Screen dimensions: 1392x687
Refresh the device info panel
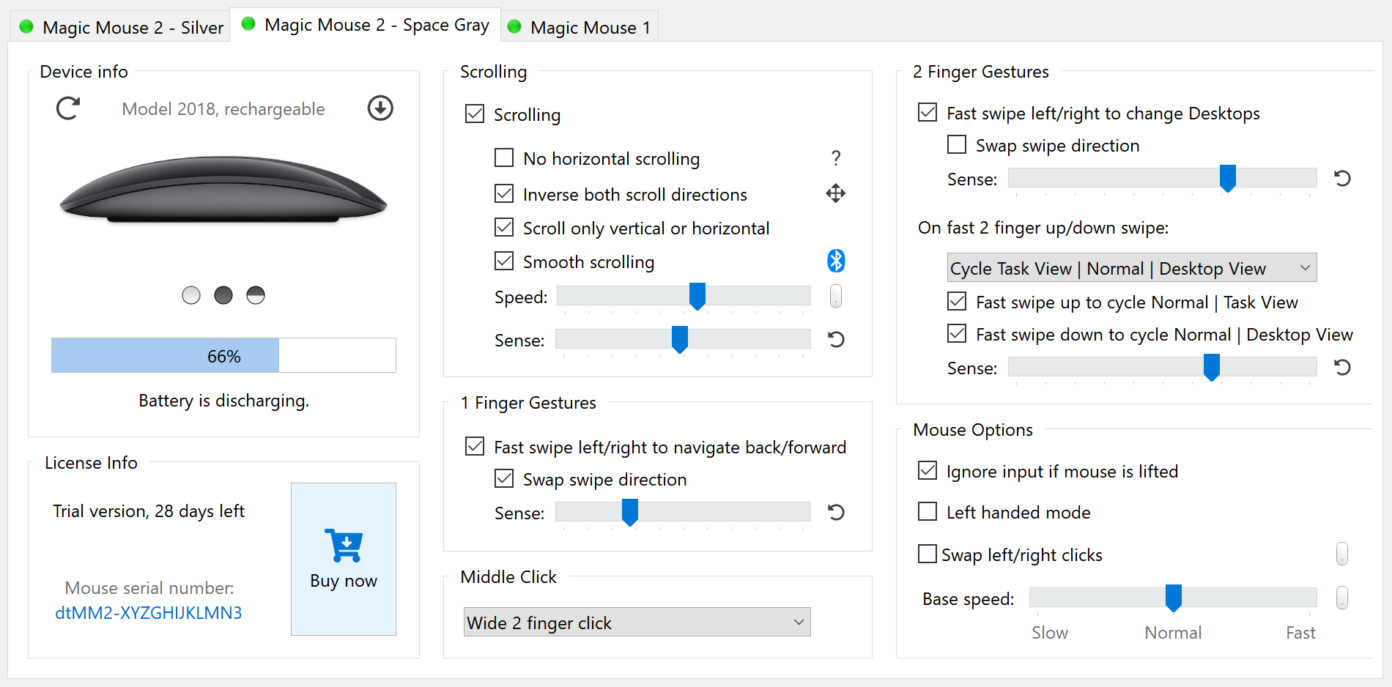click(x=67, y=108)
